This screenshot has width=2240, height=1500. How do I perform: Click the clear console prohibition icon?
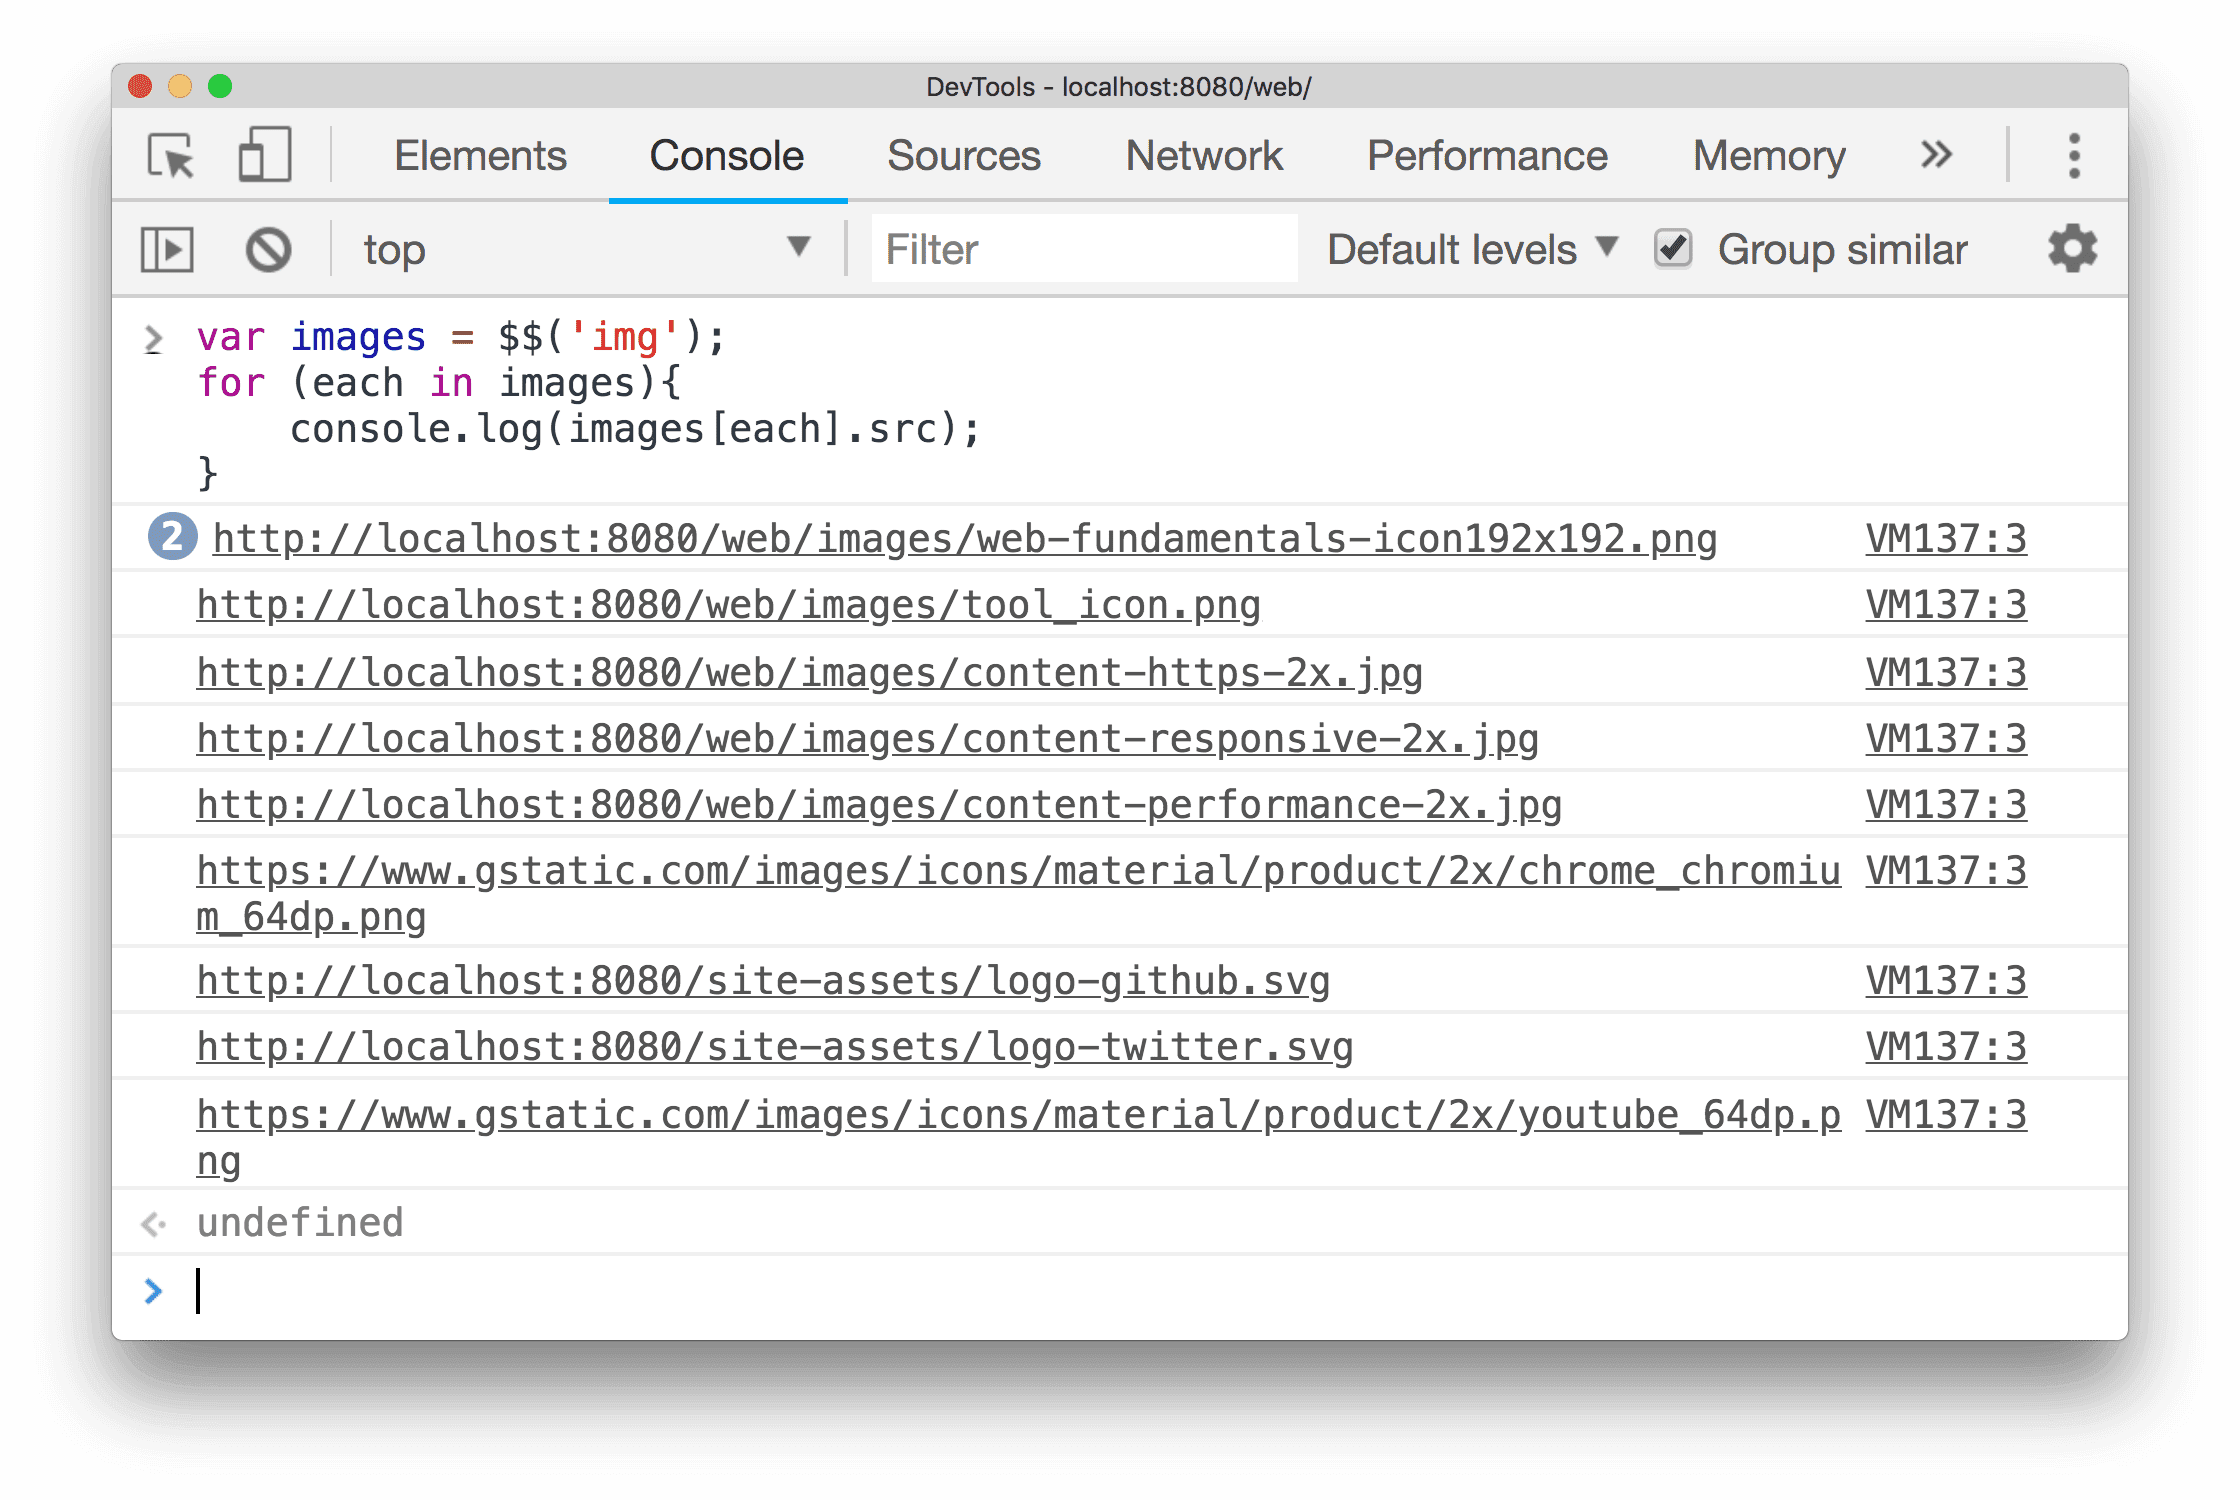point(270,249)
